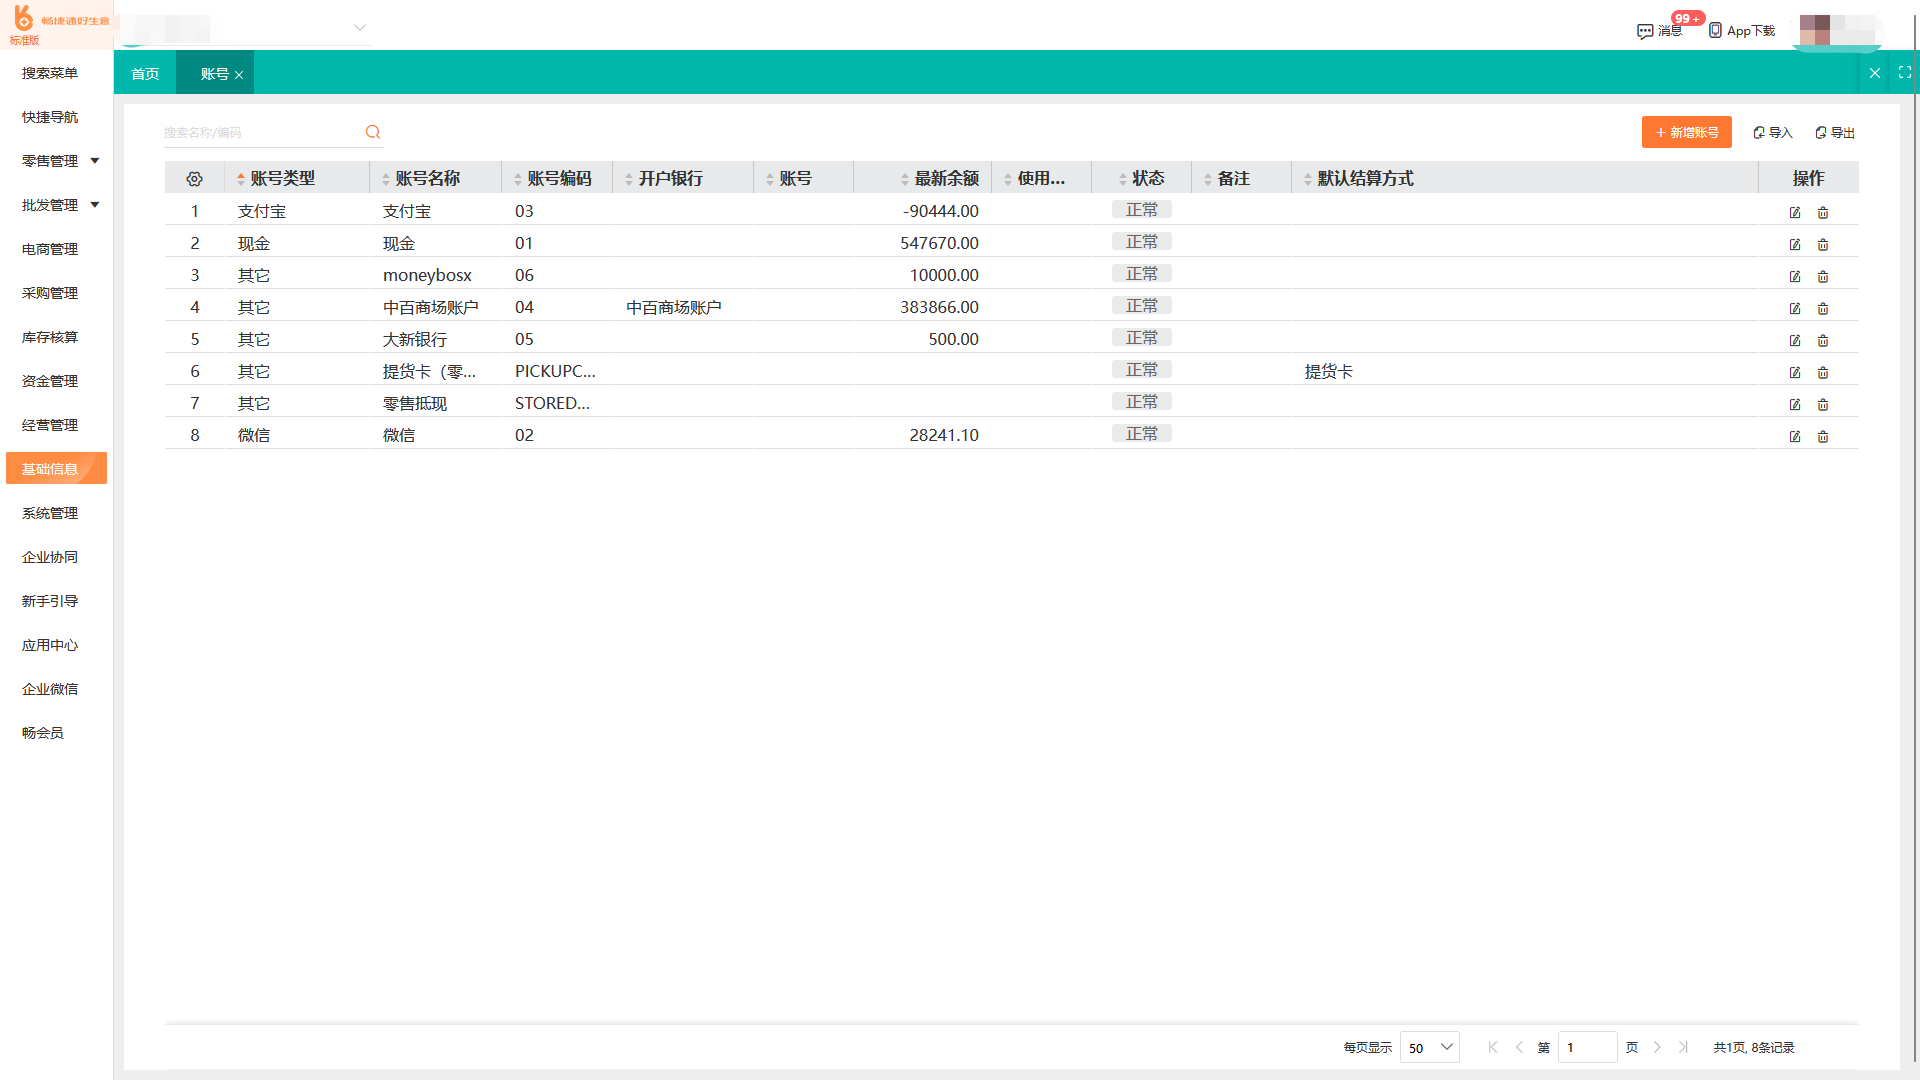Select the 首页 tab
Image resolution: width=1920 pixels, height=1080 pixels.
tap(145, 74)
